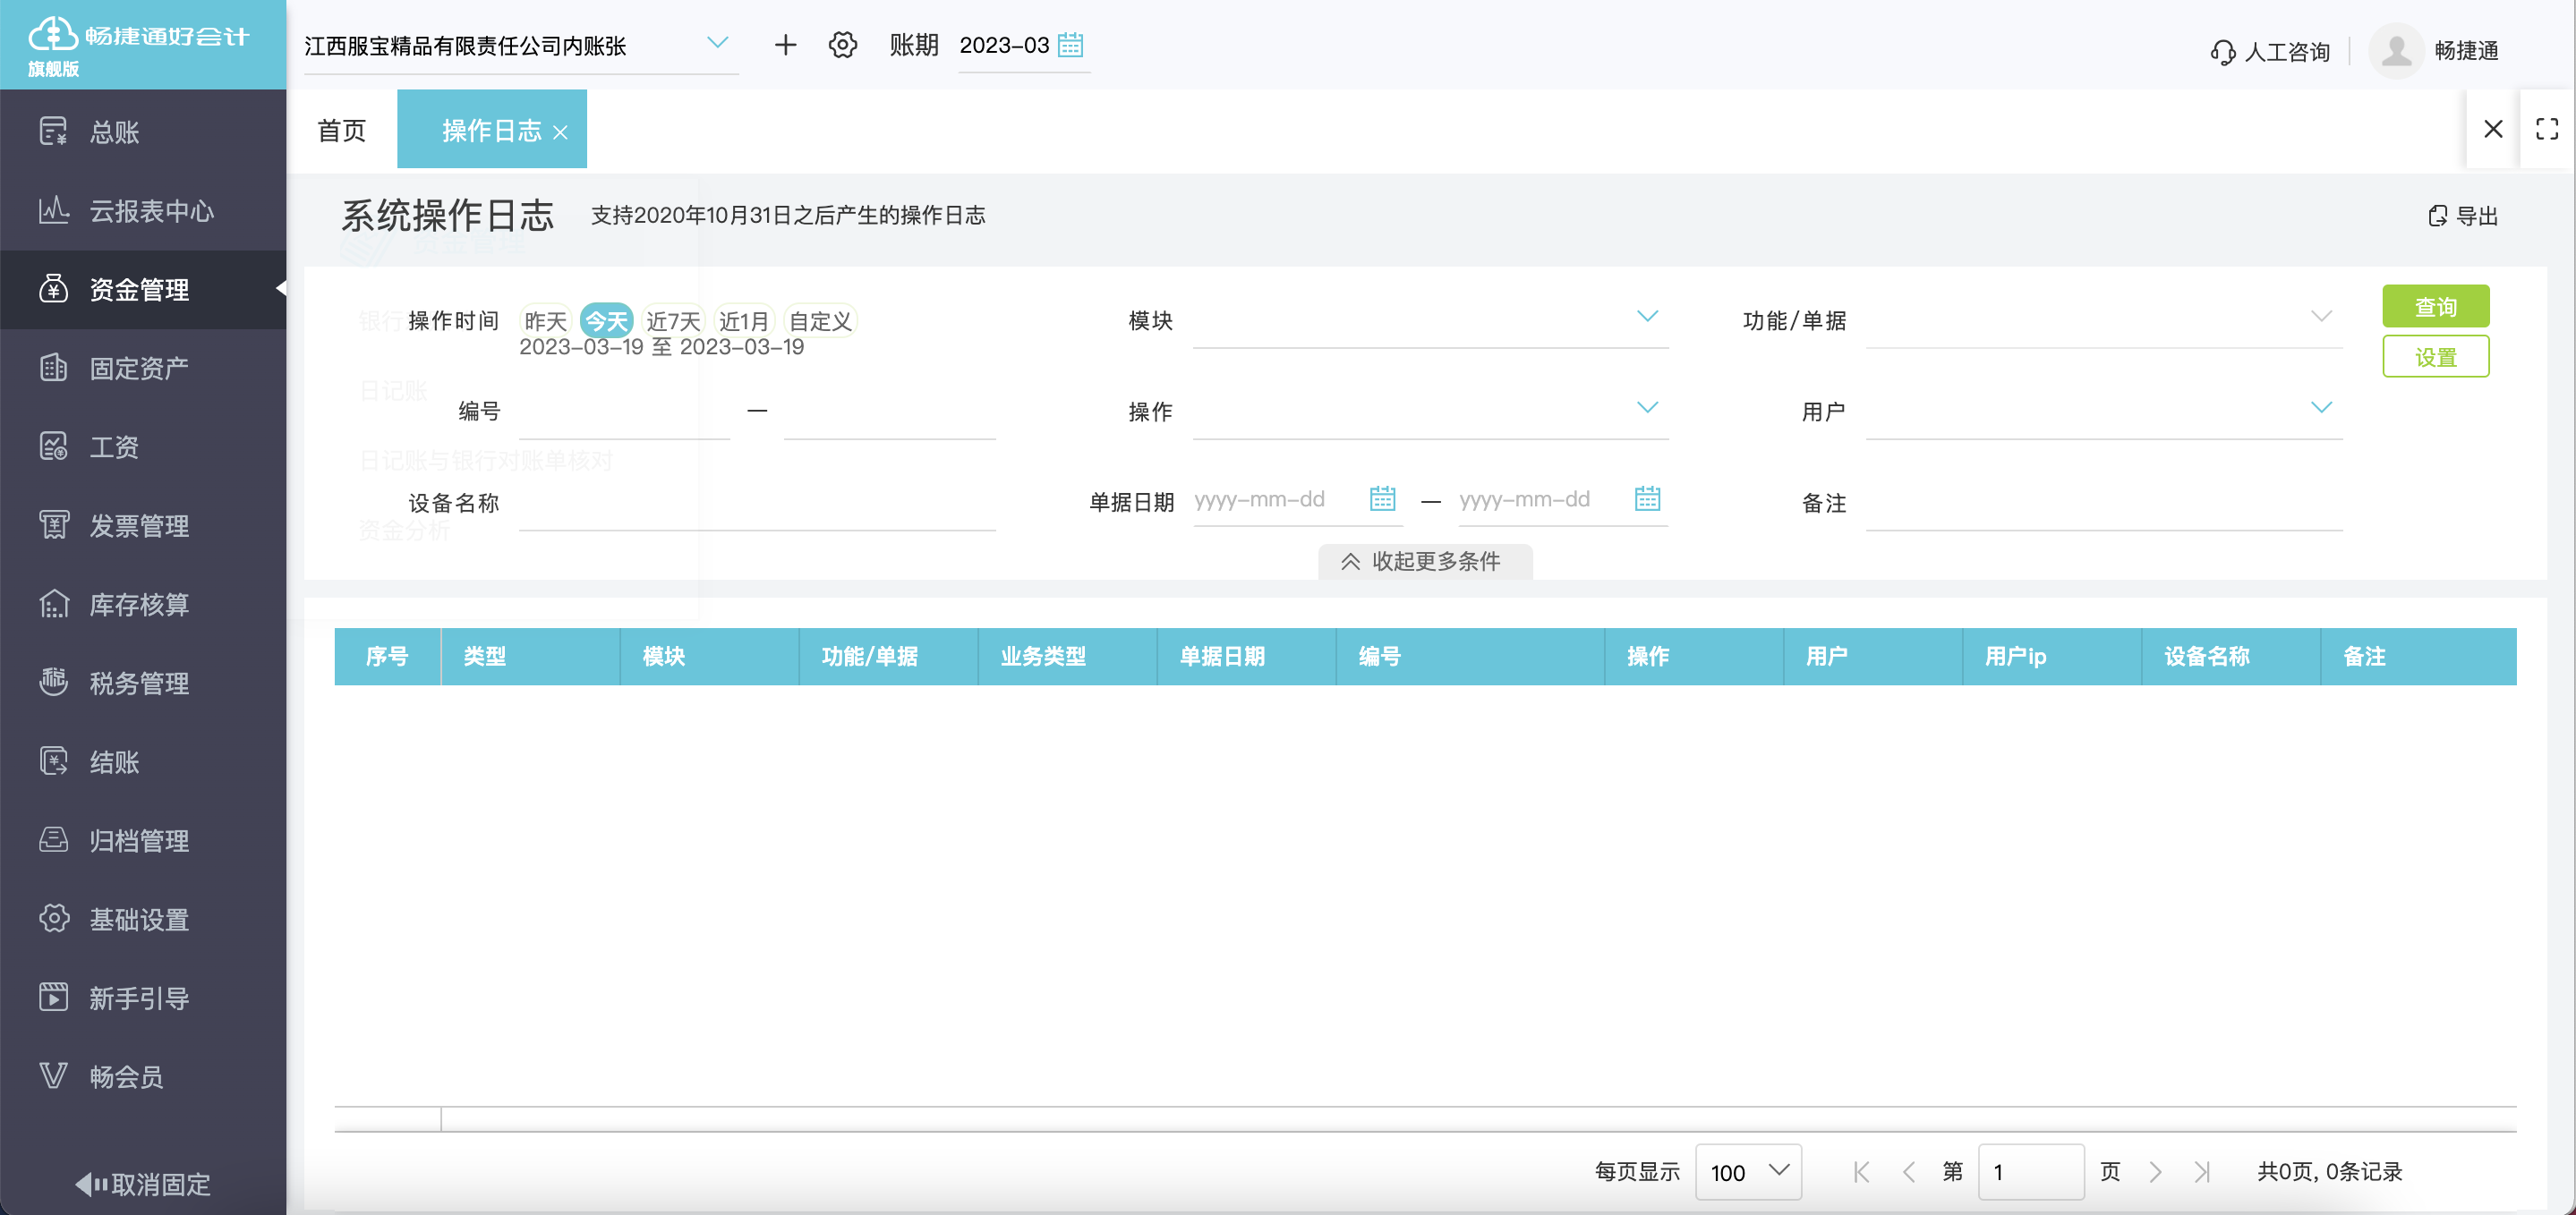Click 操作日志 tab
The image size is (2576, 1215).
click(x=491, y=130)
